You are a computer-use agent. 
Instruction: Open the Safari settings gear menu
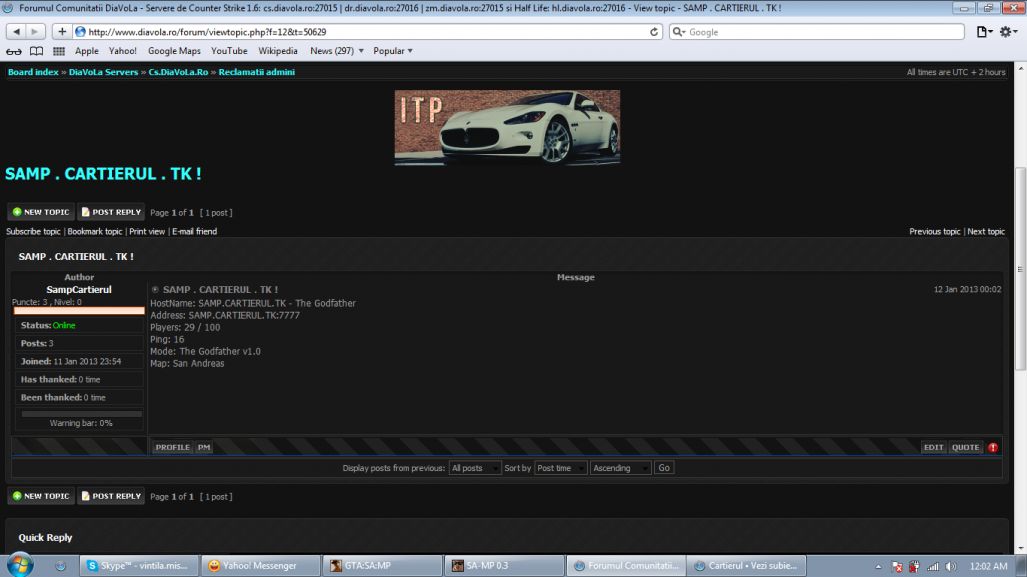(1009, 32)
